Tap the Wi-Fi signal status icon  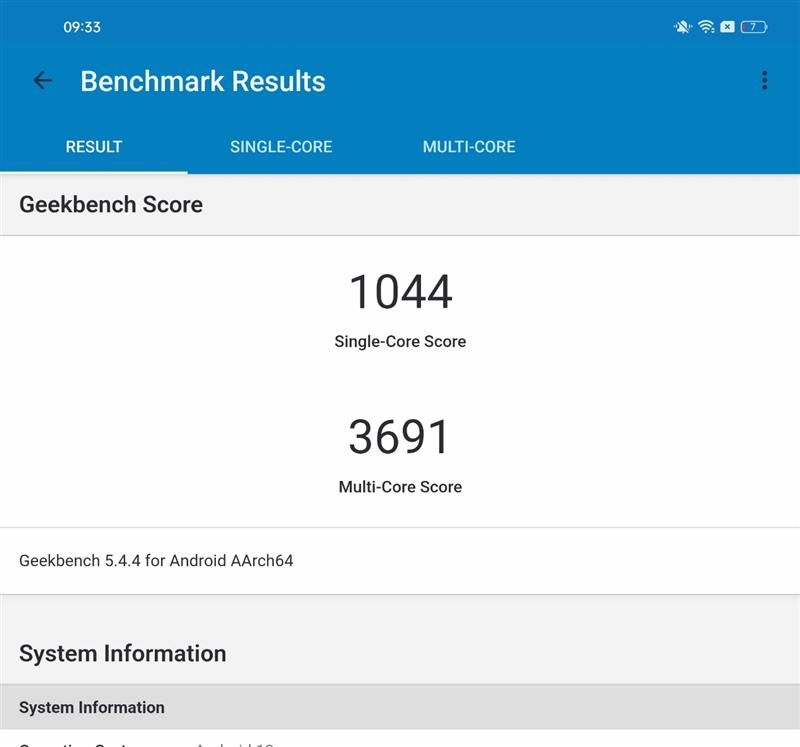pos(706,27)
